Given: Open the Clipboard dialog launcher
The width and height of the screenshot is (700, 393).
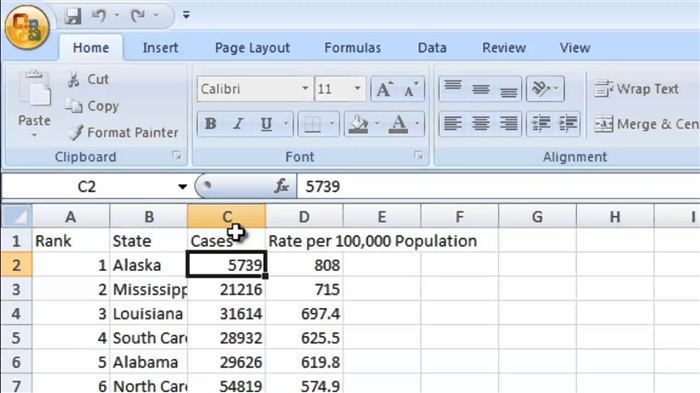Looking at the screenshot, I should [x=177, y=155].
